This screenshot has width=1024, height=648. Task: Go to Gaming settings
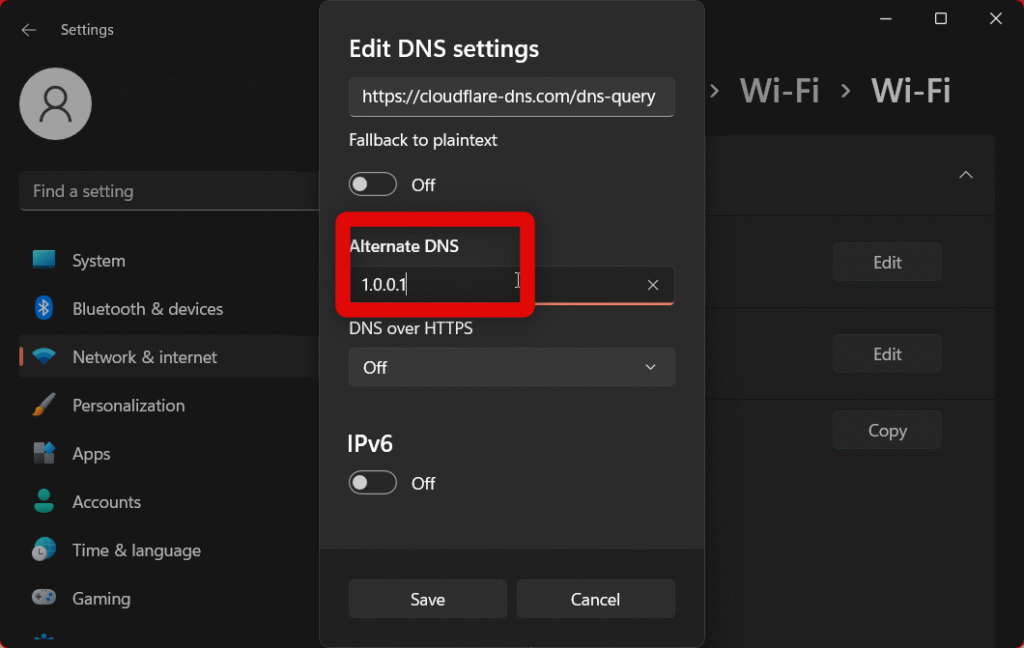click(101, 598)
